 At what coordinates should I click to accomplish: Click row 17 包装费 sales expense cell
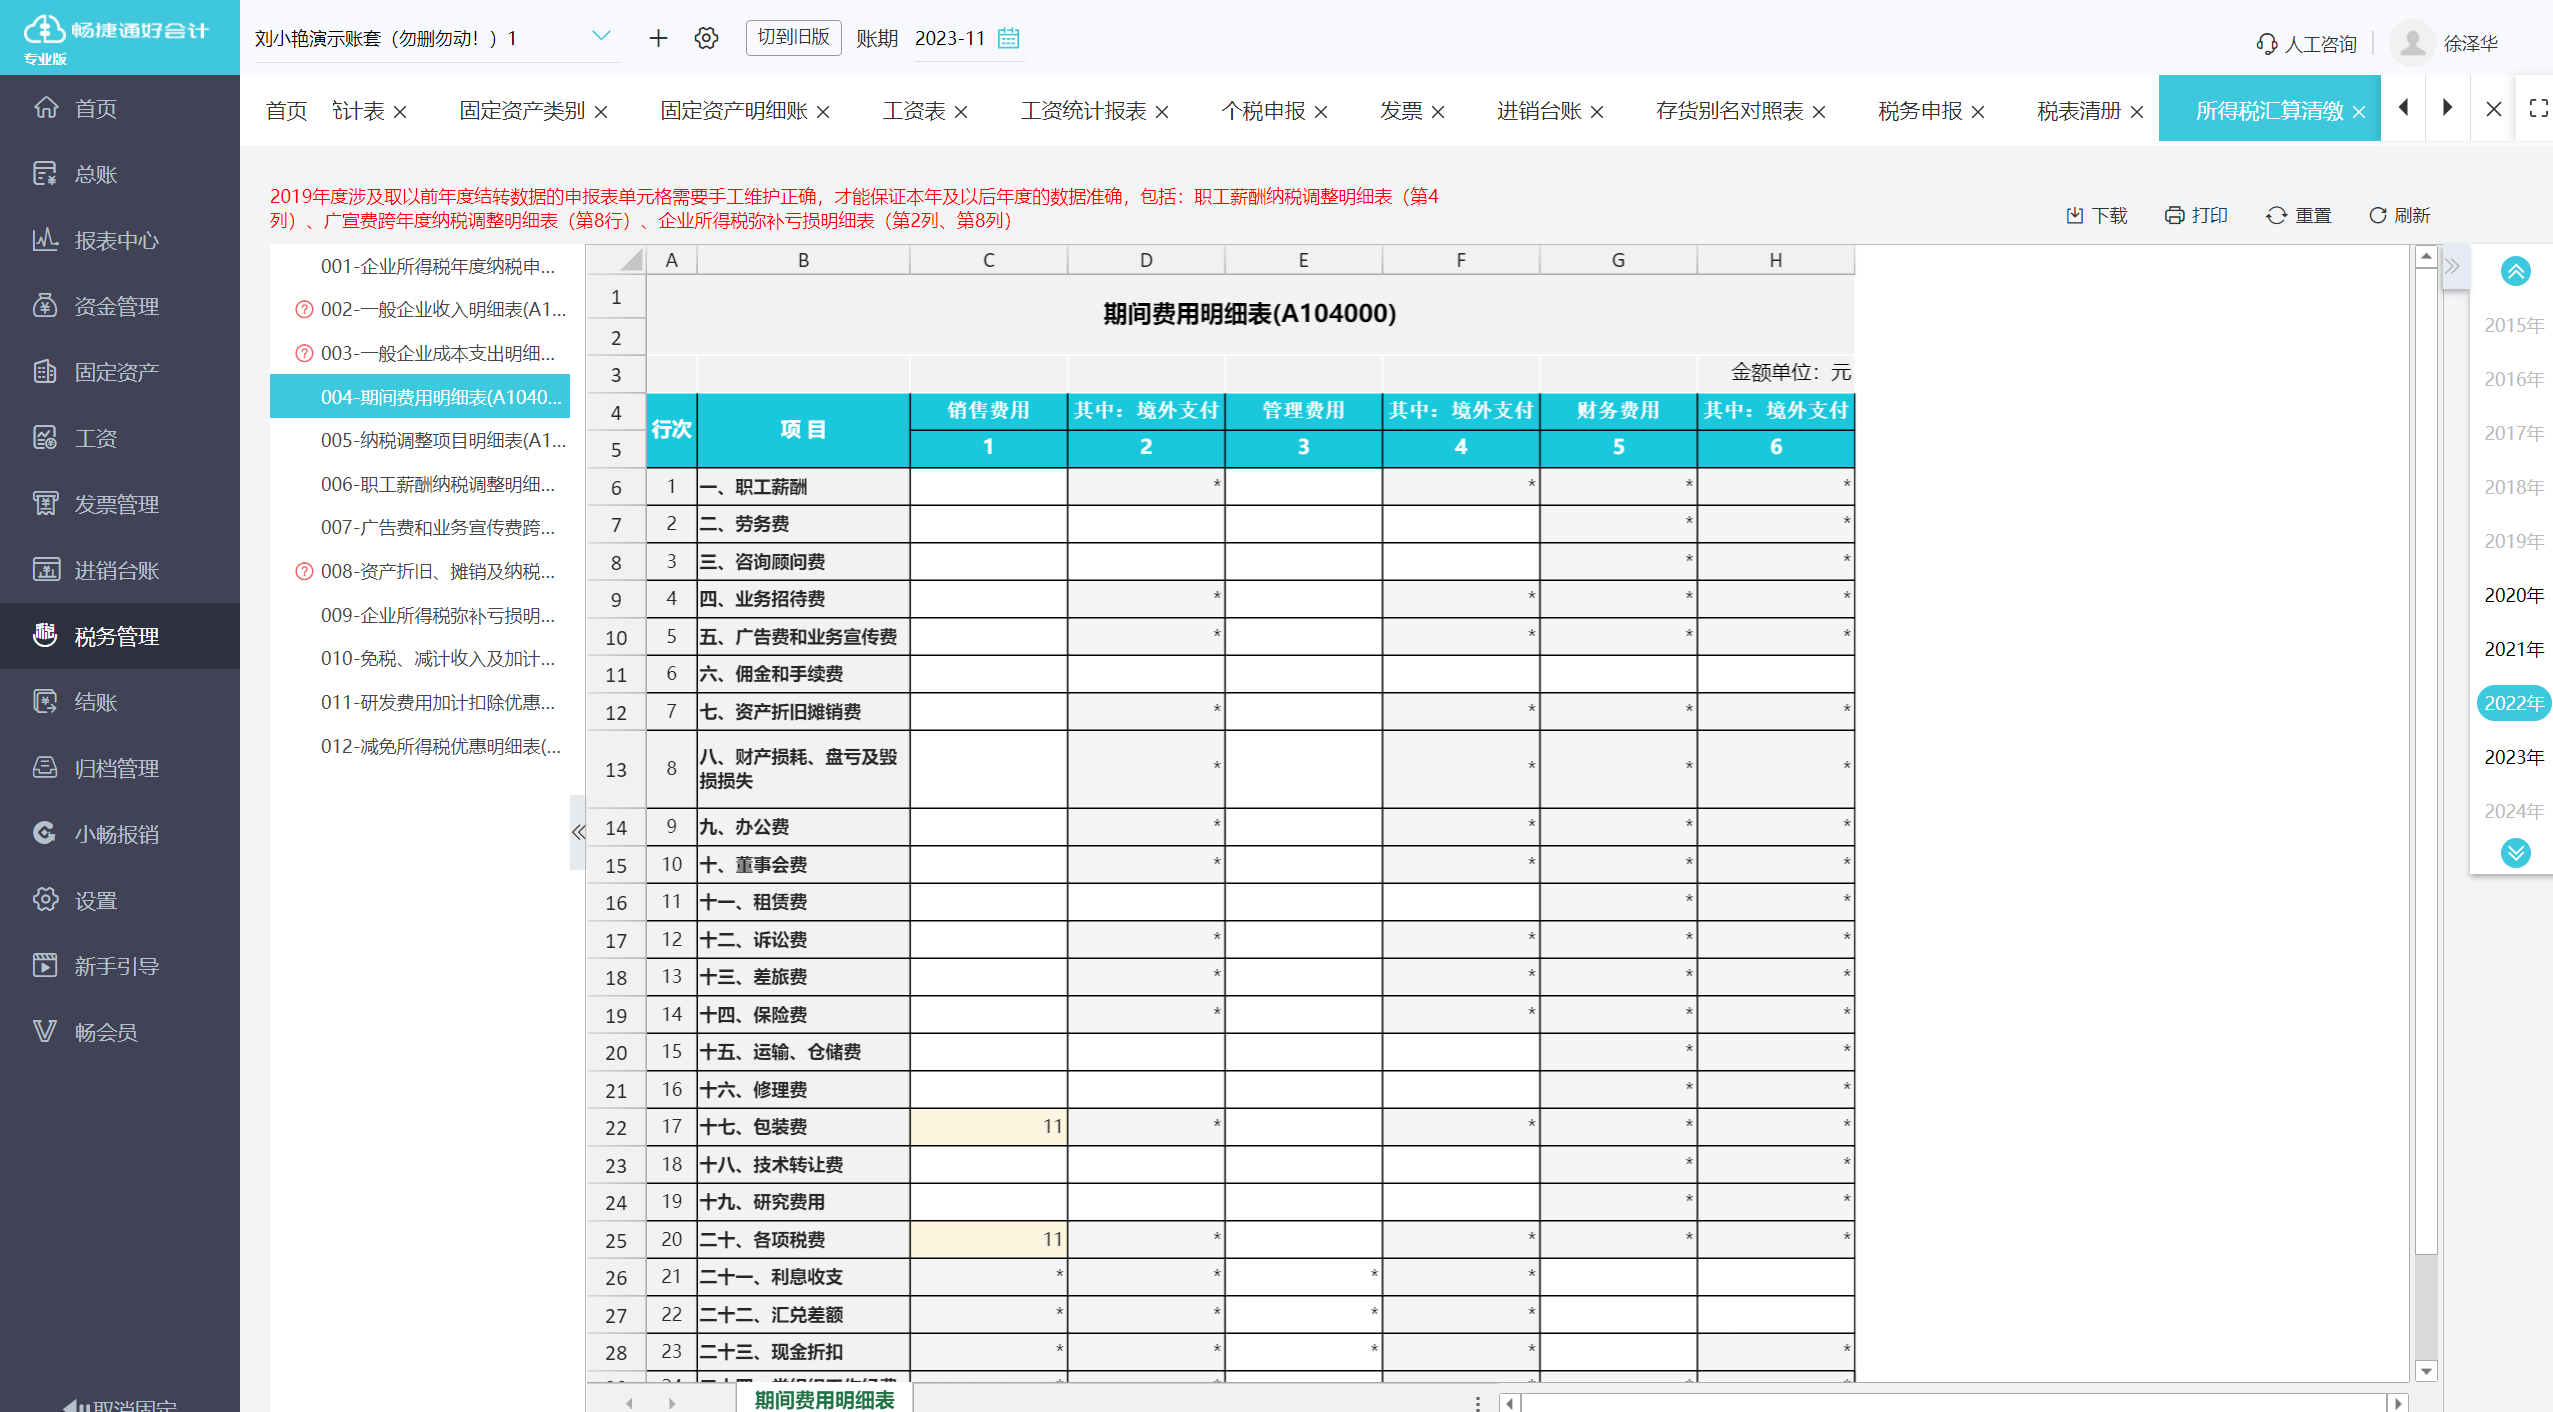(987, 1127)
